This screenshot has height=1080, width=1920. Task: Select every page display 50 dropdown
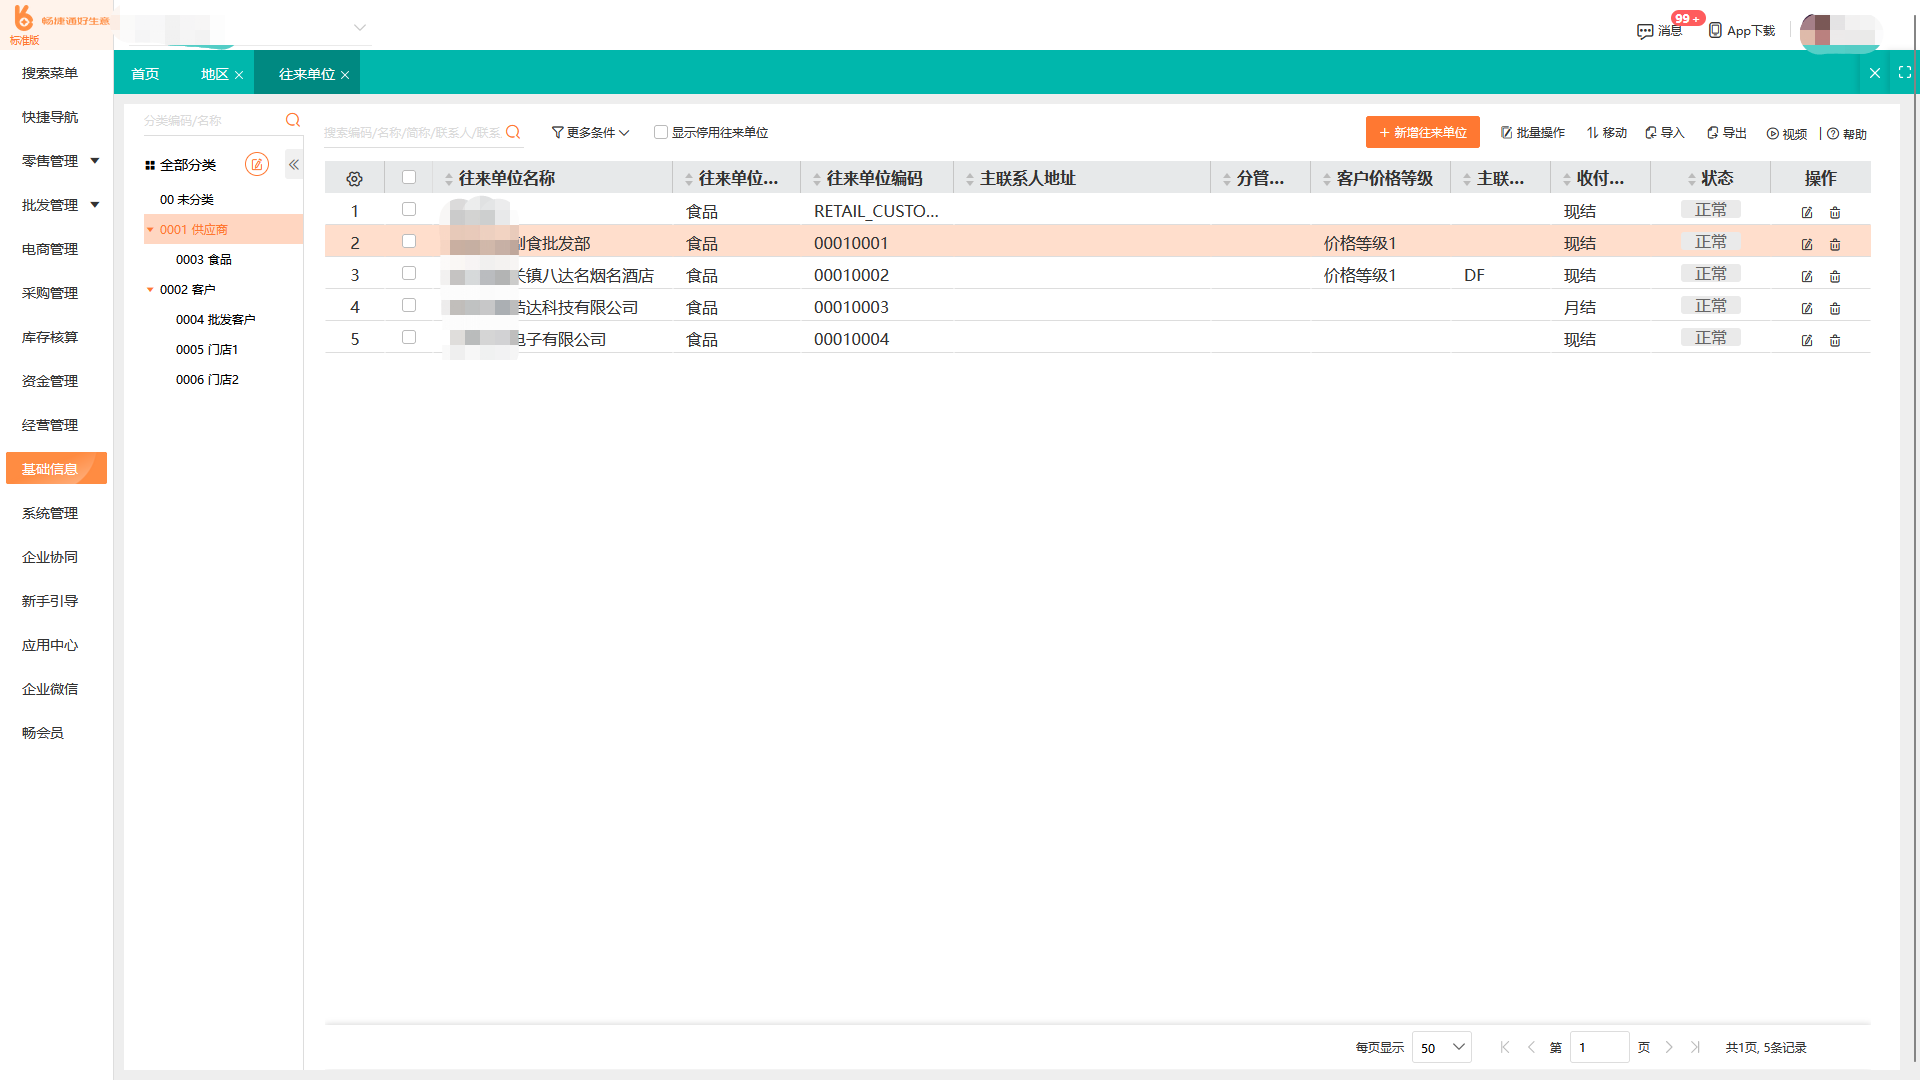click(x=1440, y=1048)
